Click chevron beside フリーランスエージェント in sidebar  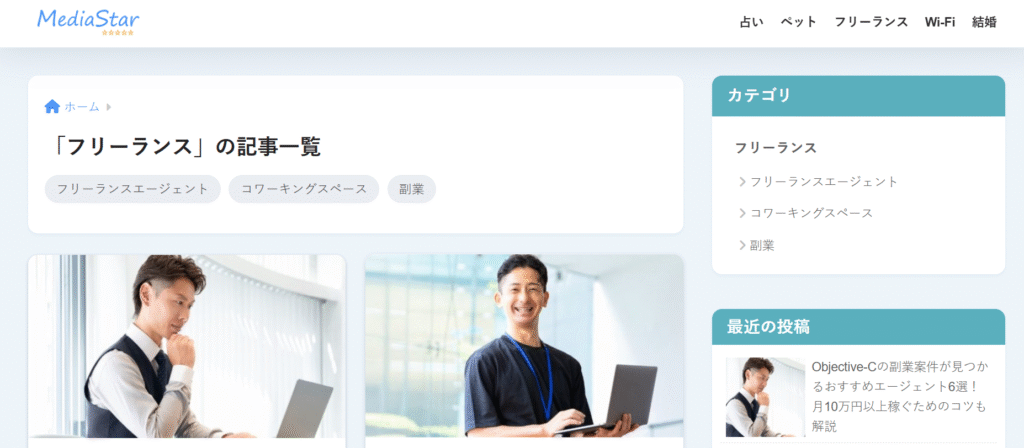[743, 182]
